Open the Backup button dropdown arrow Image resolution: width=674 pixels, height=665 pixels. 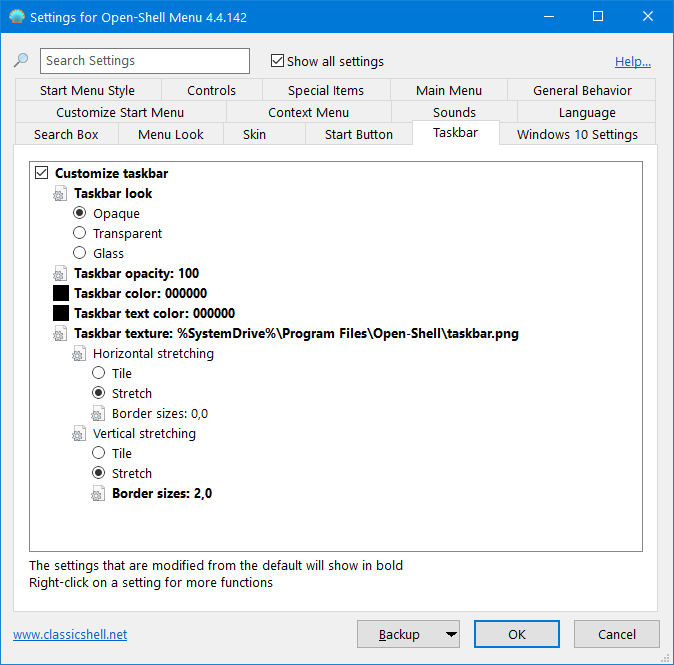click(x=450, y=634)
